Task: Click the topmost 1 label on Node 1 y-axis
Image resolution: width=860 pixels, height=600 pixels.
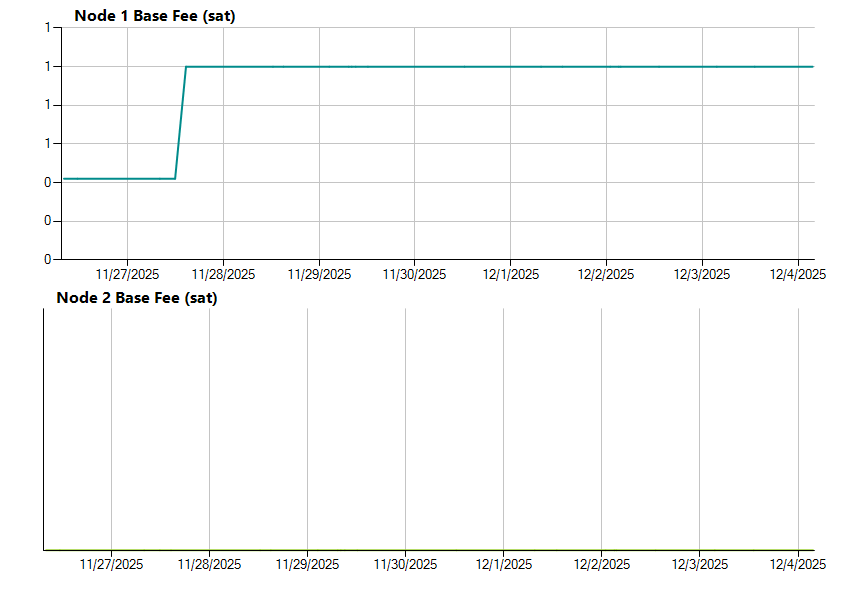Action: pyautogui.click(x=46, y=28)
